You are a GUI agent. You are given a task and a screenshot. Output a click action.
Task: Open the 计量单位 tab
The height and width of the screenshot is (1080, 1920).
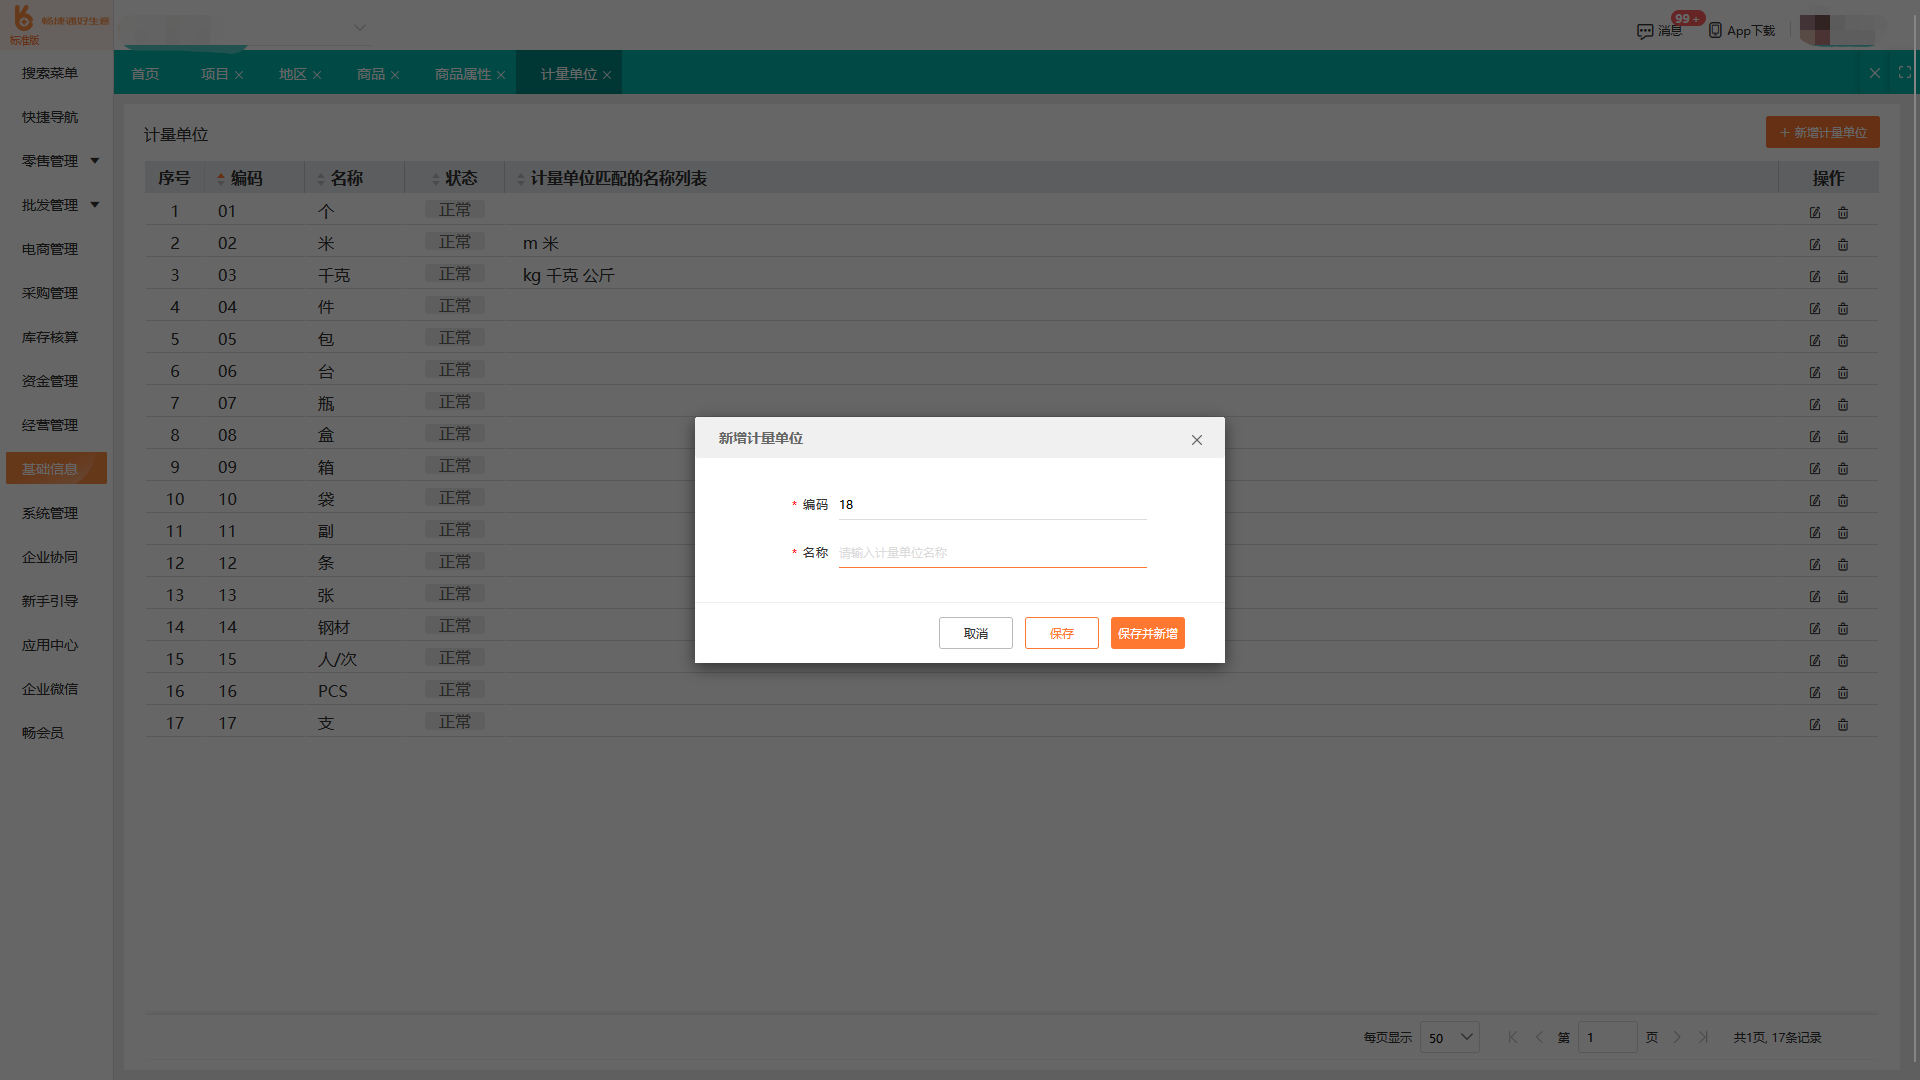point(568,74)
